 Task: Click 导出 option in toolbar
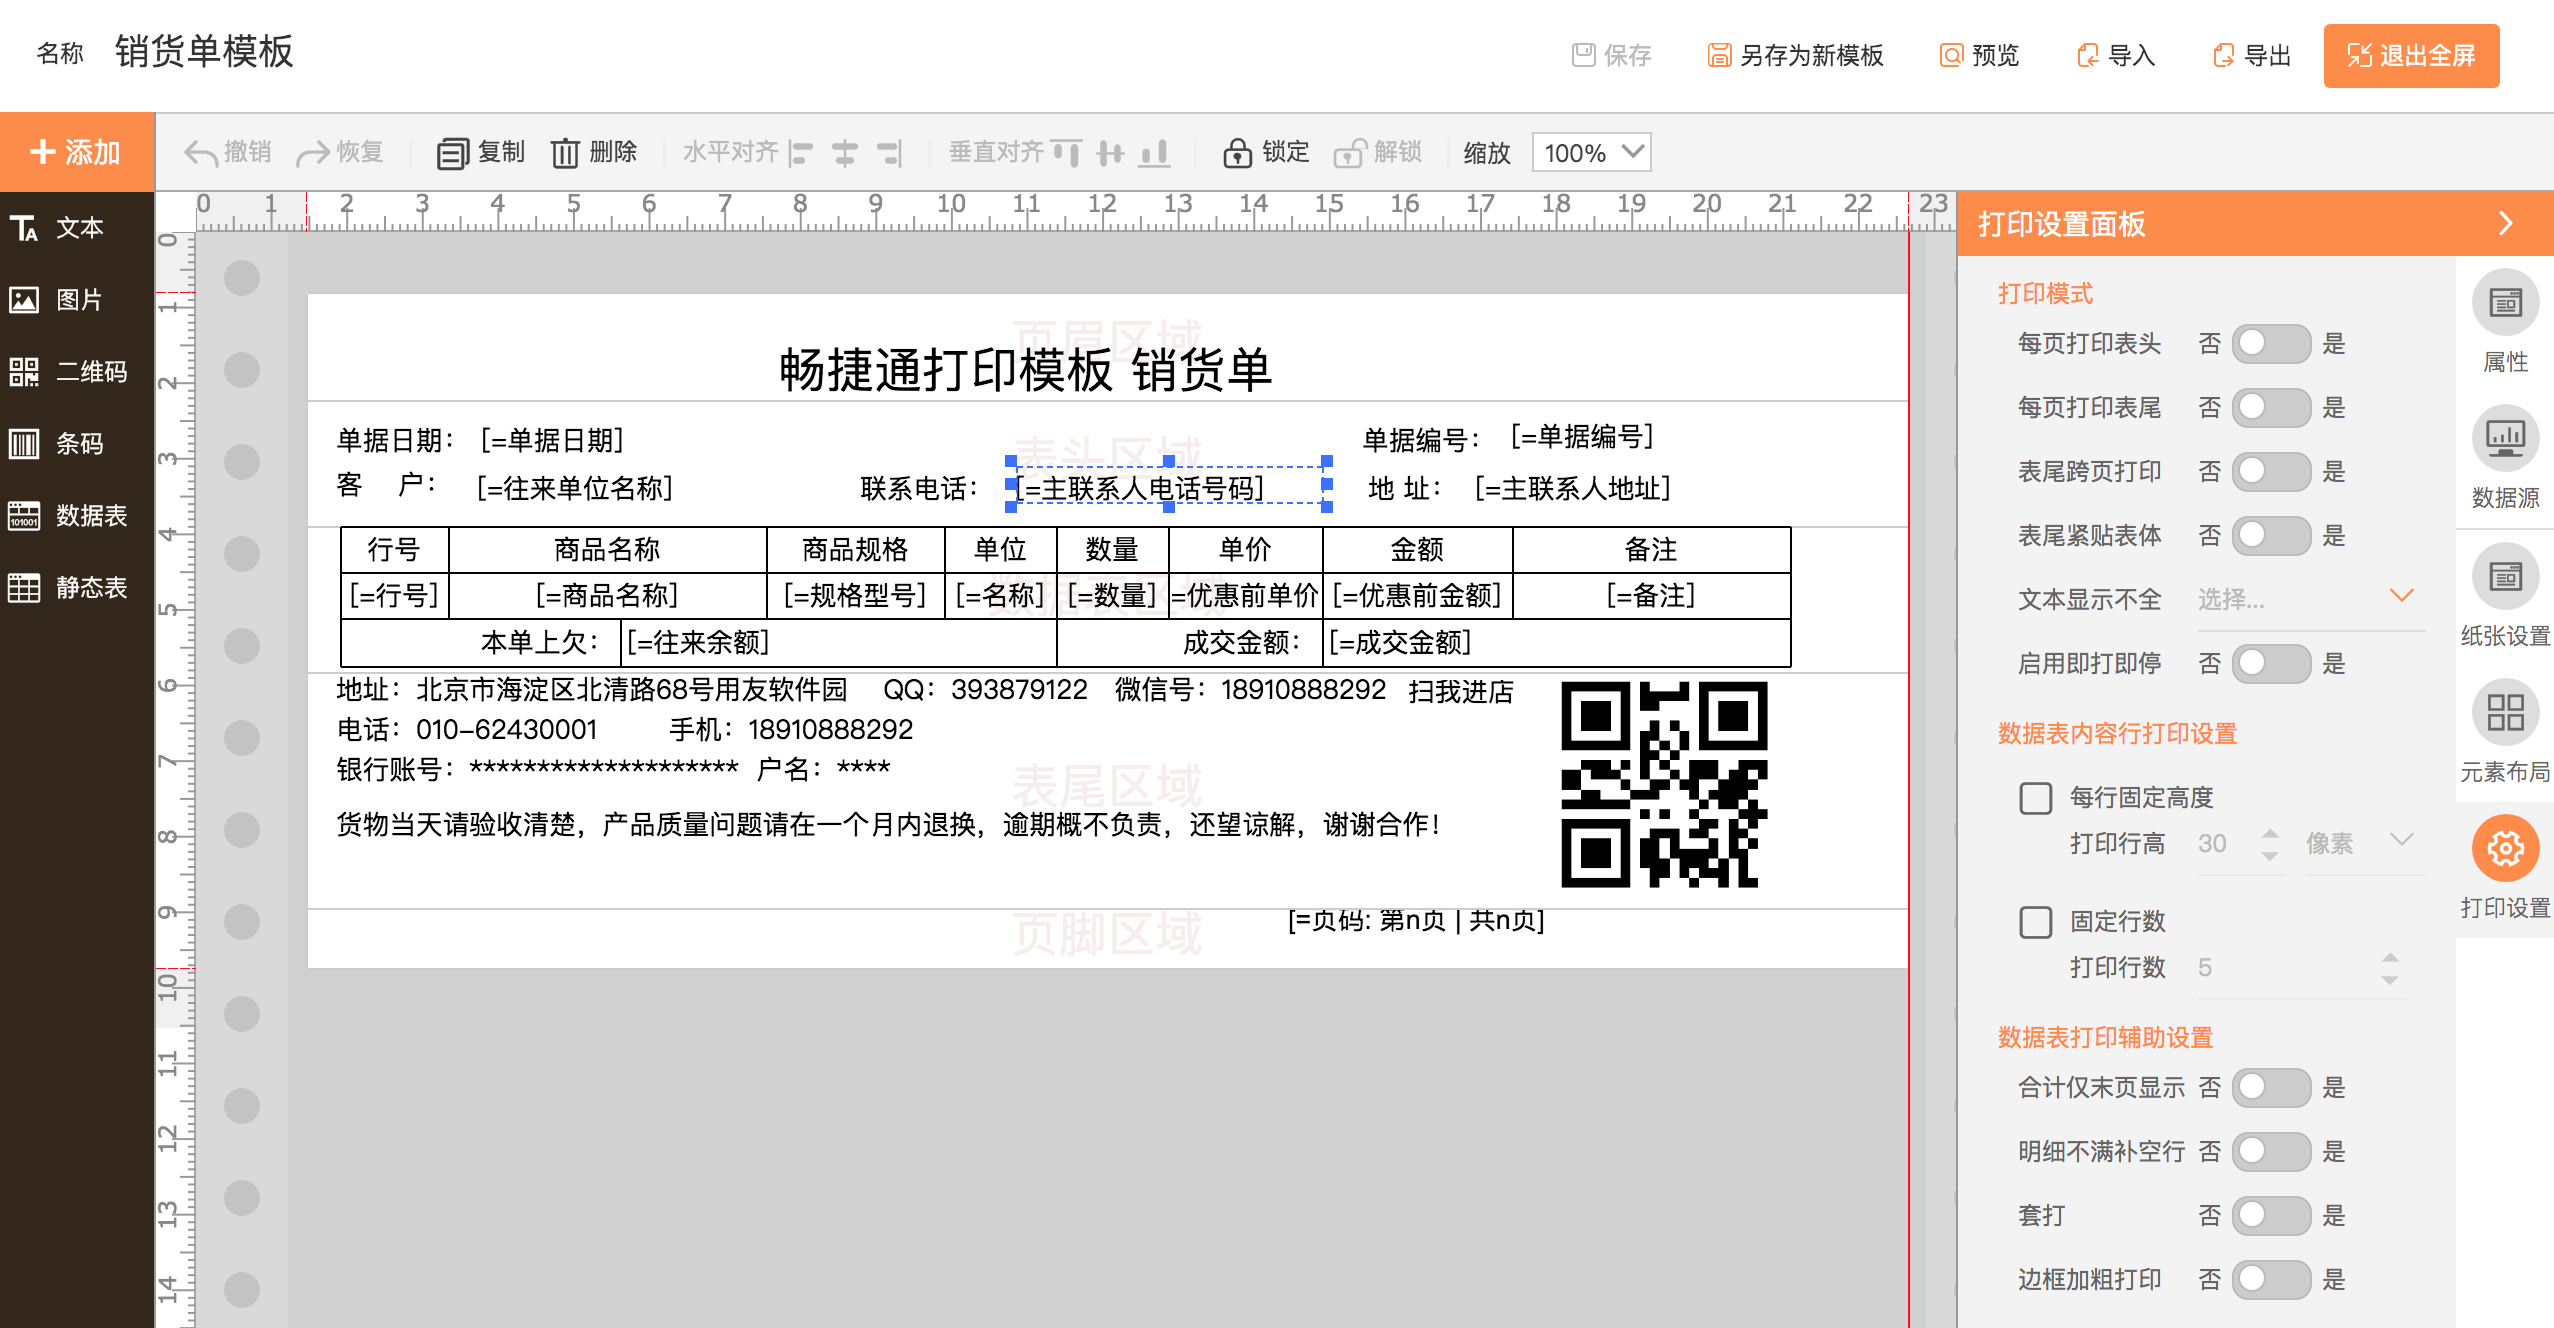coord(2247,54)
